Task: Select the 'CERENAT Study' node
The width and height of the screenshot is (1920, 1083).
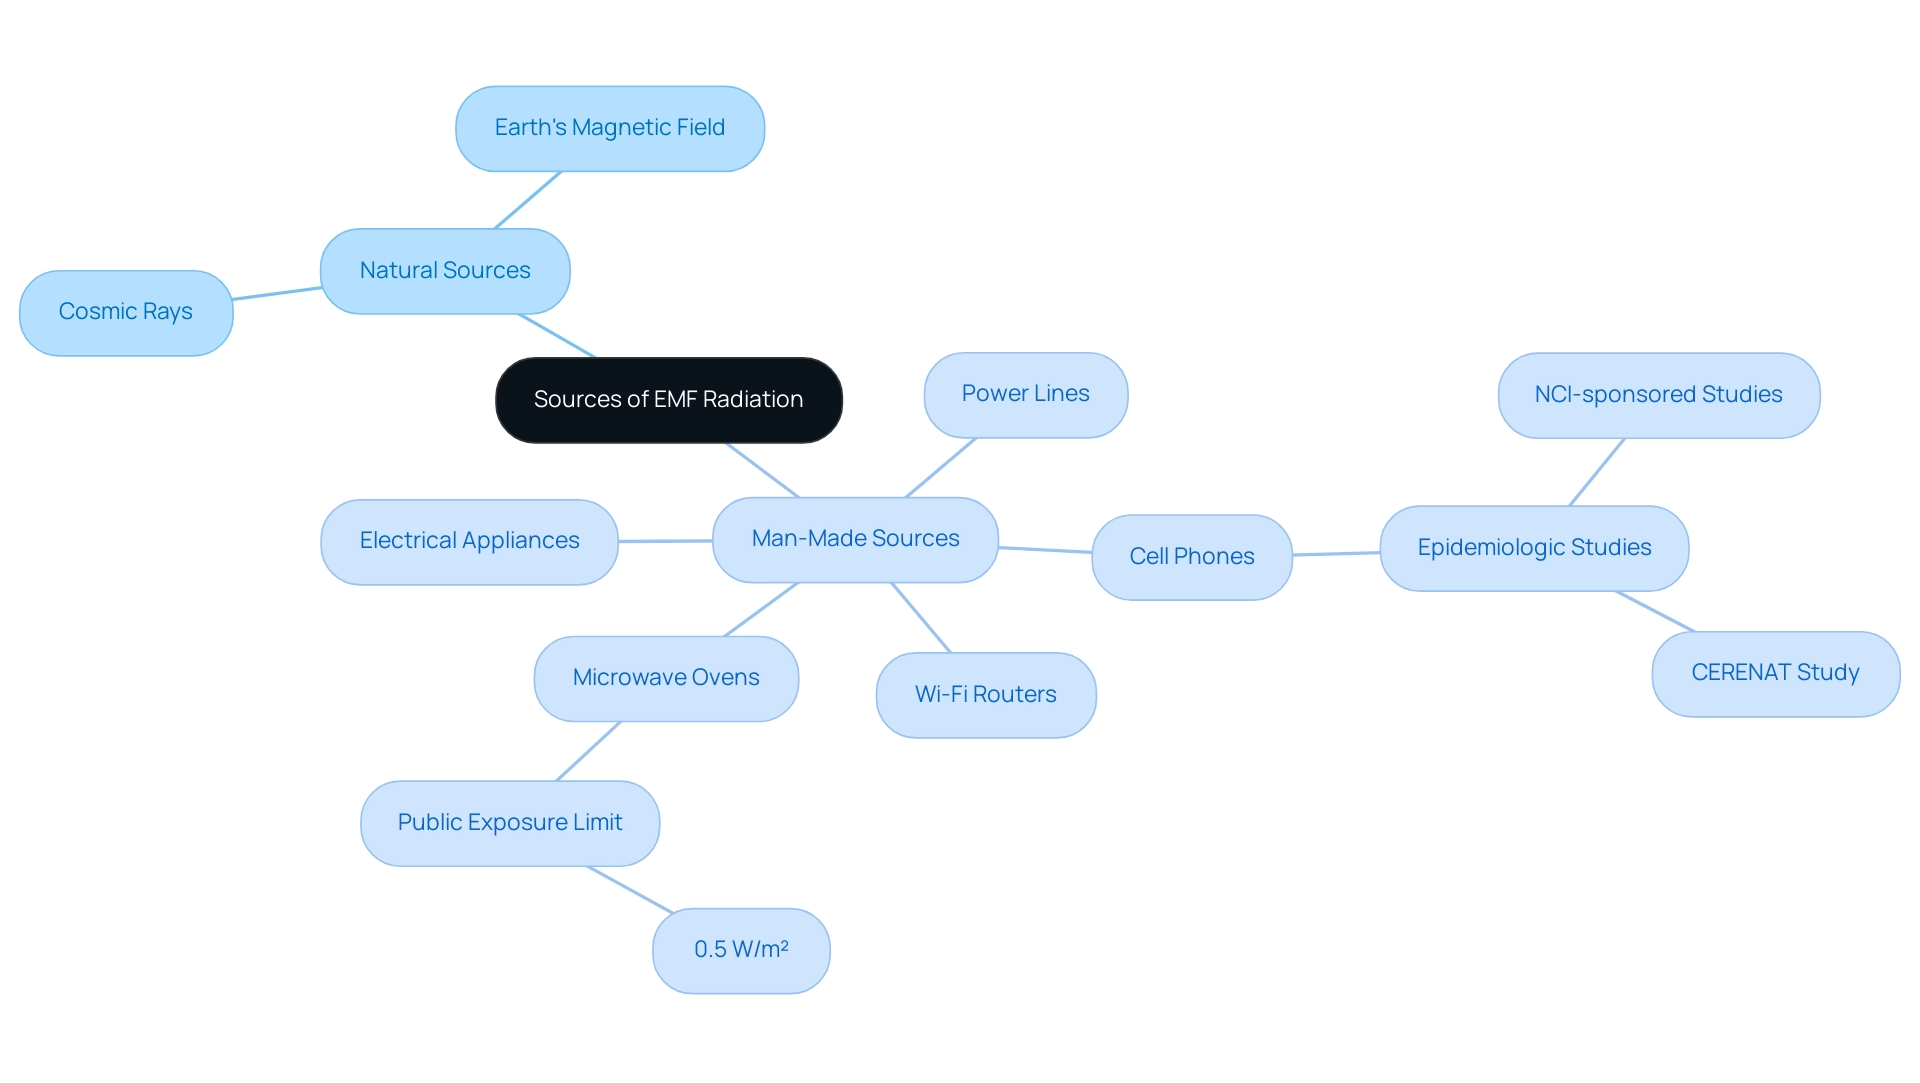Action: (1755, 671)
